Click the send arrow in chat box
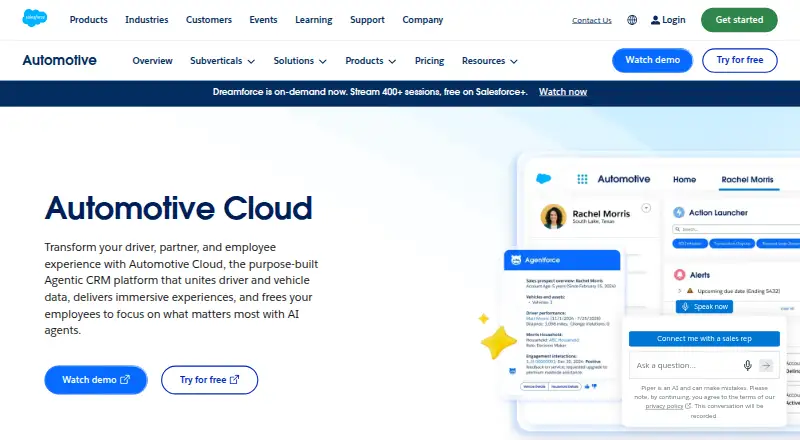 (x=766, y=365)
